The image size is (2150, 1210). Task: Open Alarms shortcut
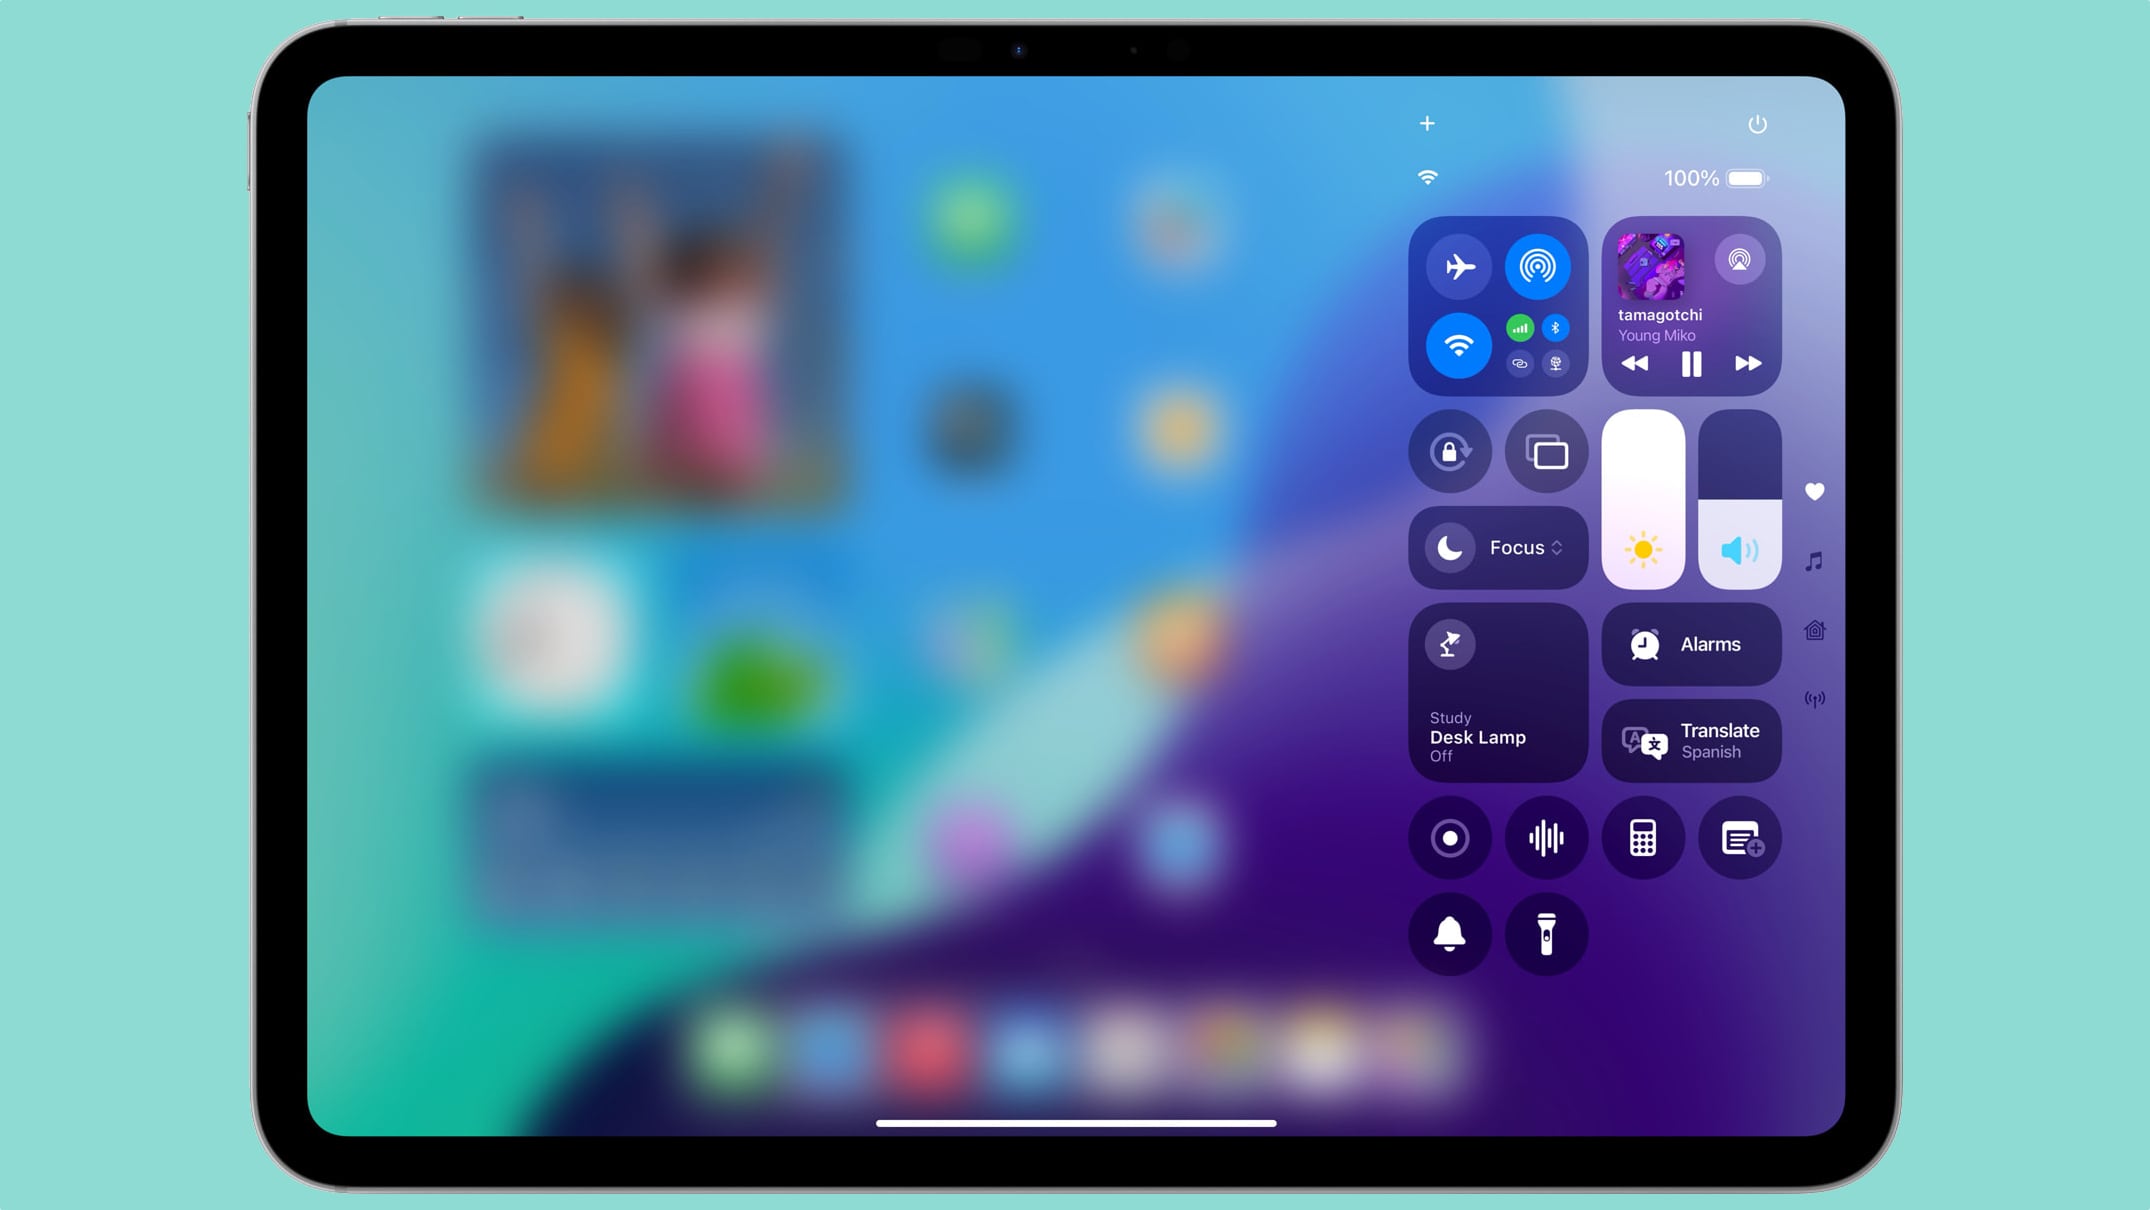pos(1691,643)
